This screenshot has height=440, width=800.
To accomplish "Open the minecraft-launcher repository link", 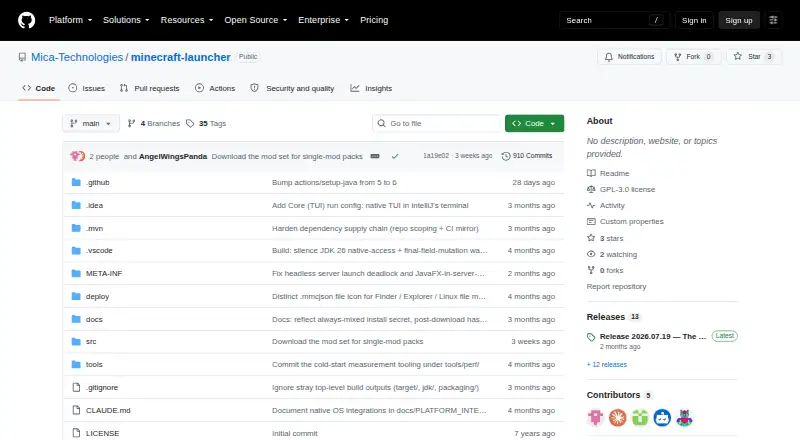I will [x=181, y=57].
